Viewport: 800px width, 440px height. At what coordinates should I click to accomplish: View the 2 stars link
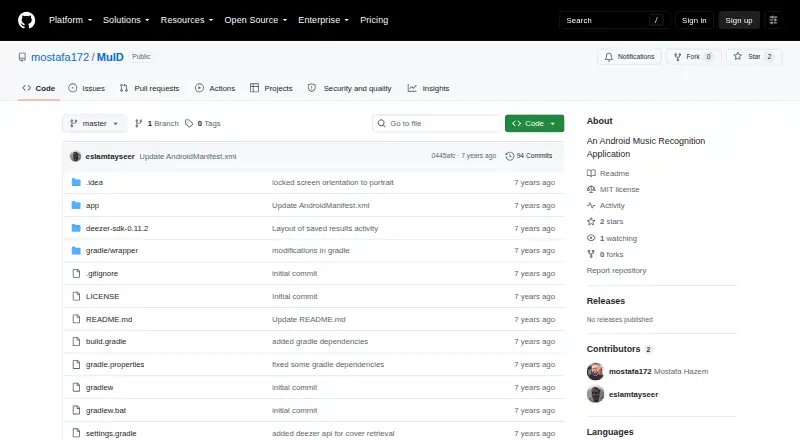605,222
